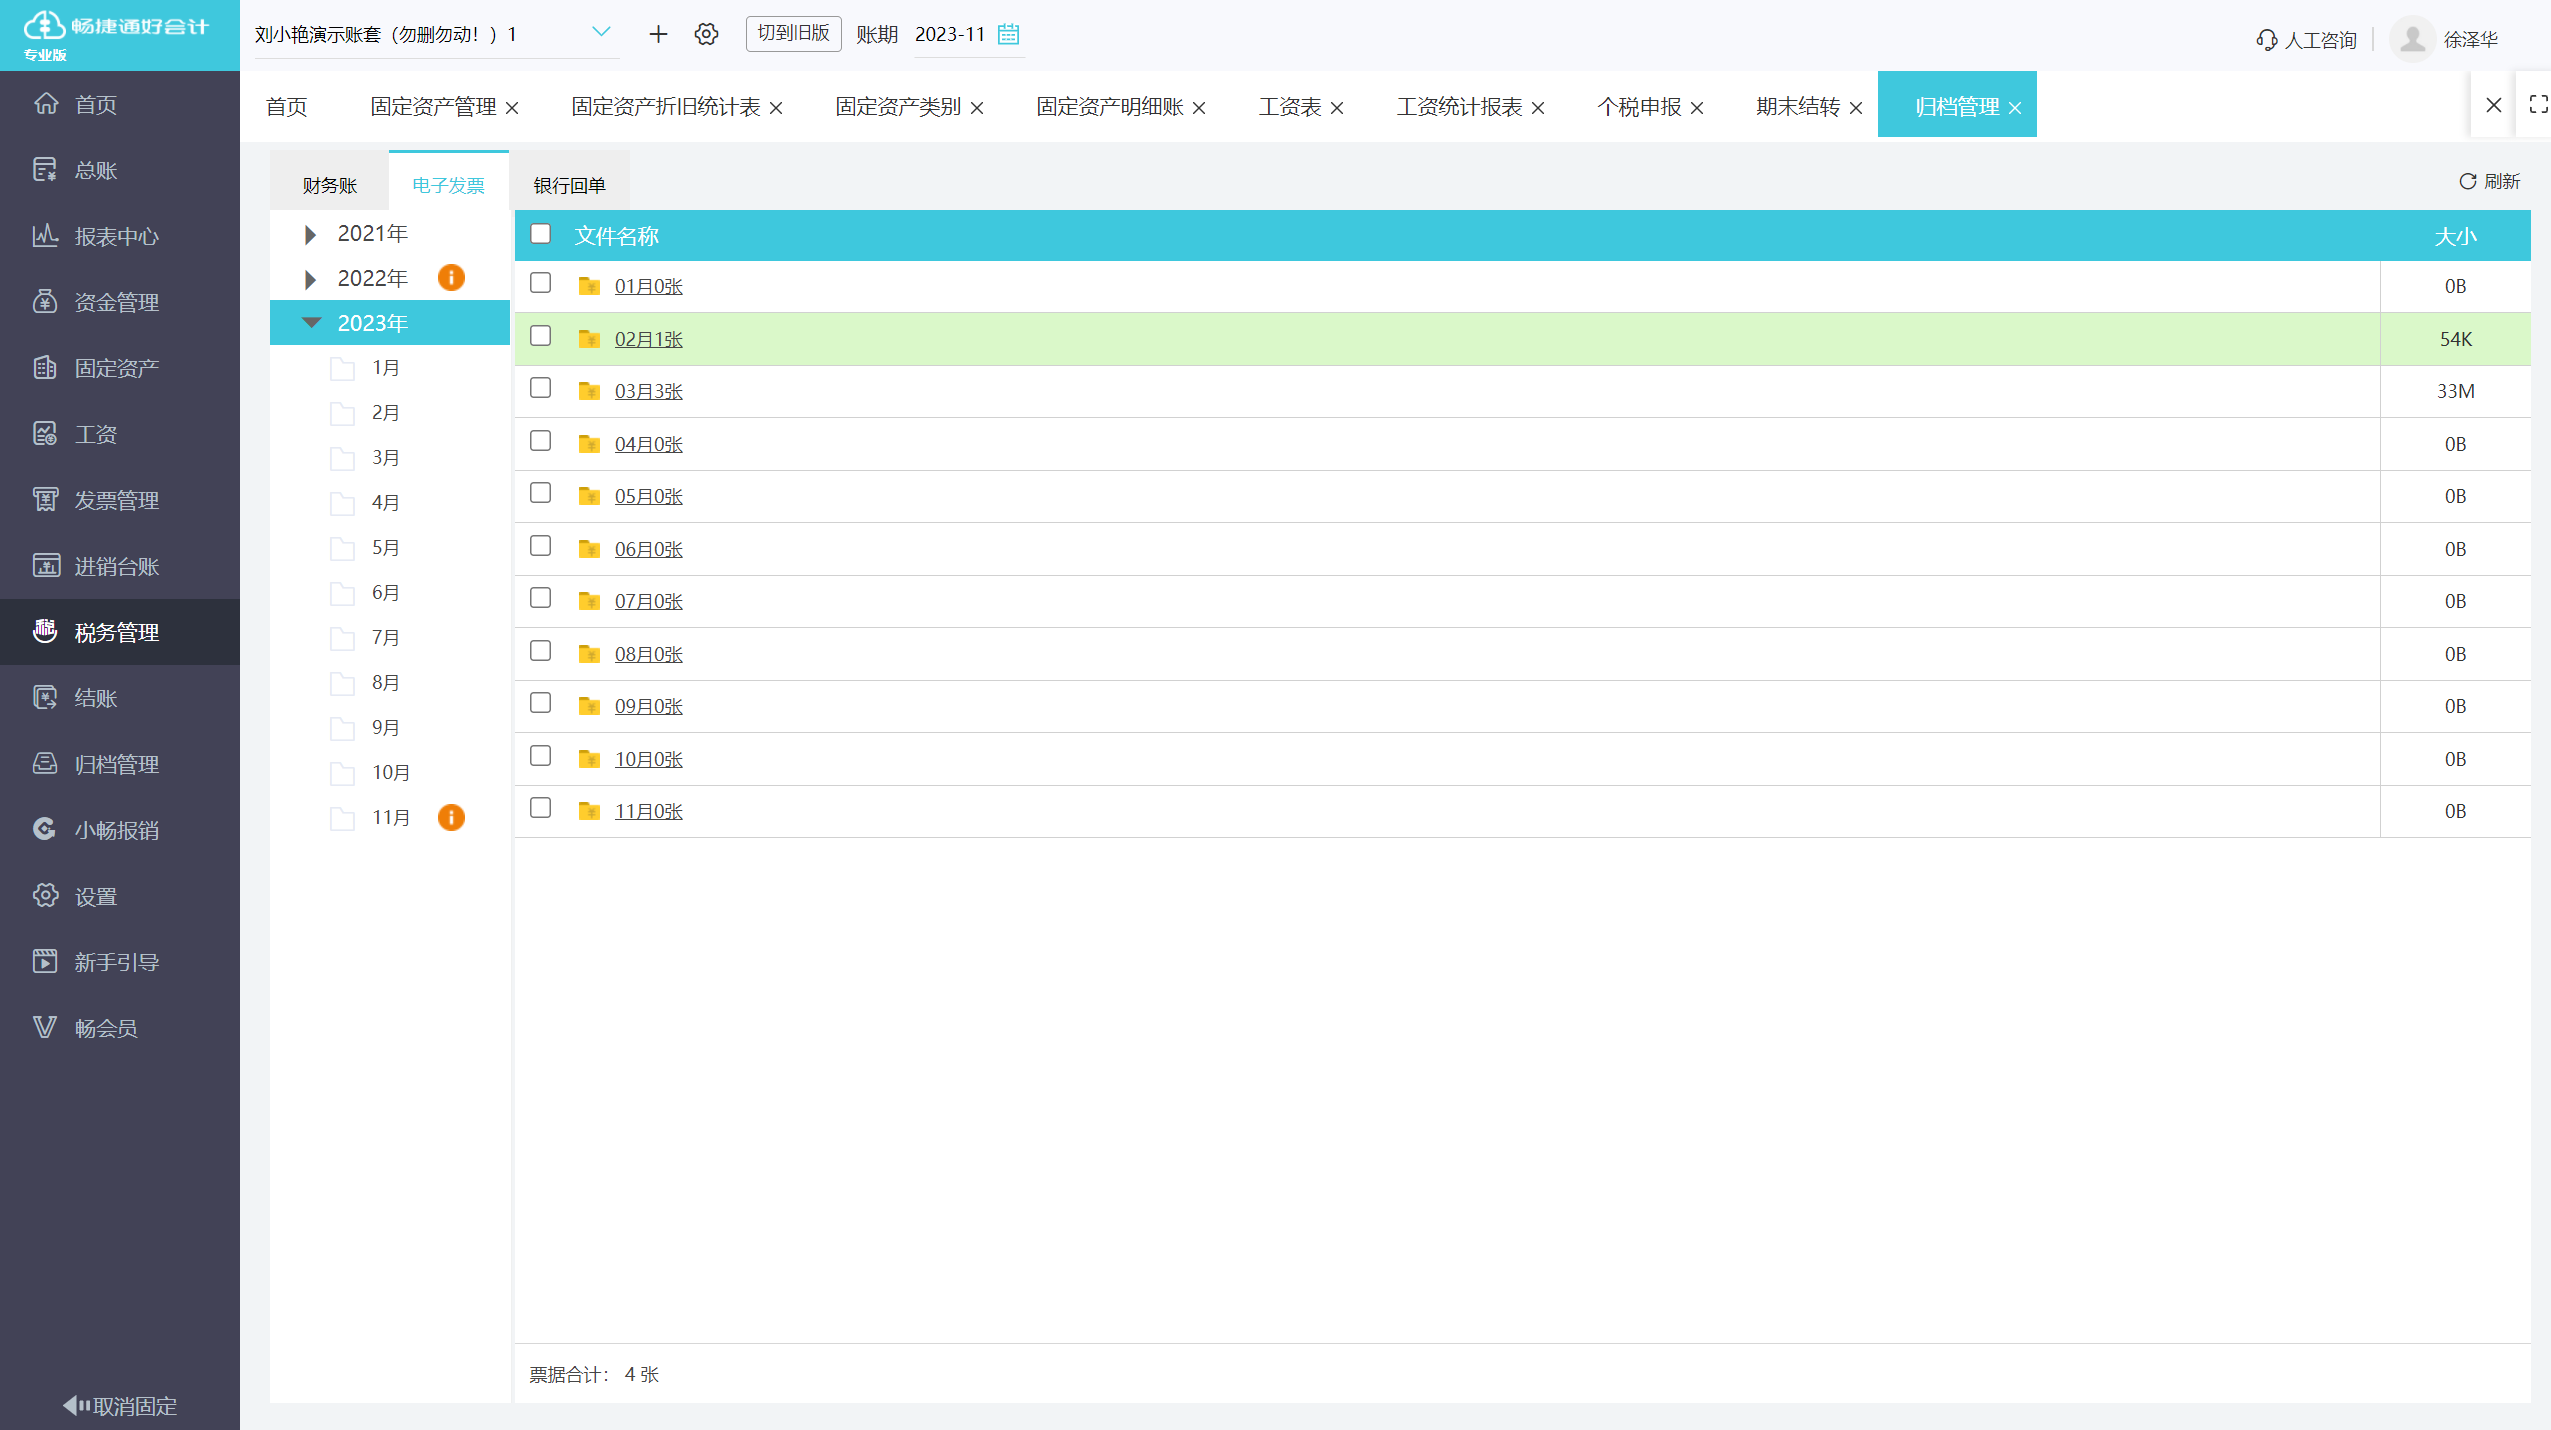Collapse the 2023年 year tree item
2551x1430 pixels.
(x=310, y=321)
